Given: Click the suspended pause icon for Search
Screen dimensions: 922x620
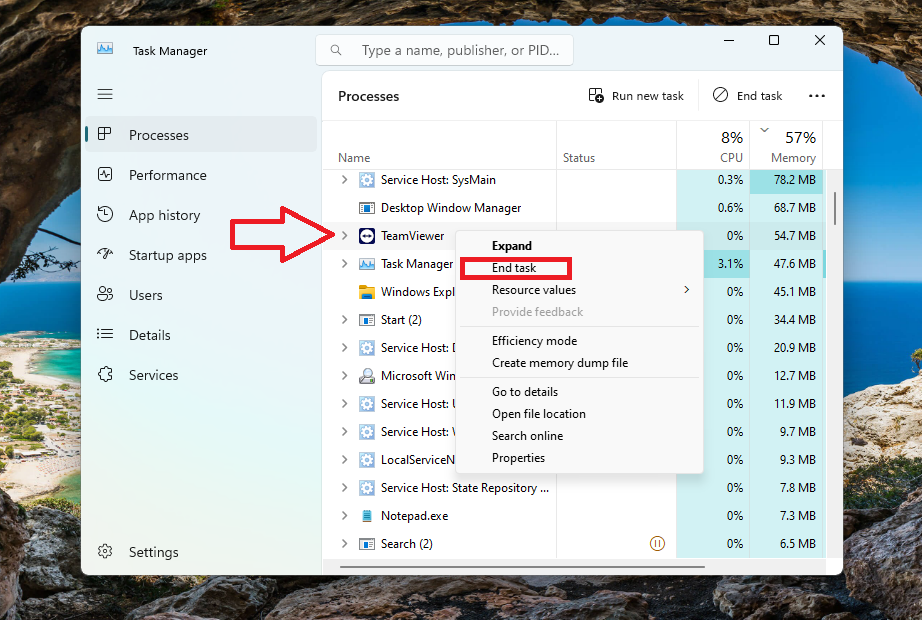Looking at the screenshot, I should click(657, 544).
